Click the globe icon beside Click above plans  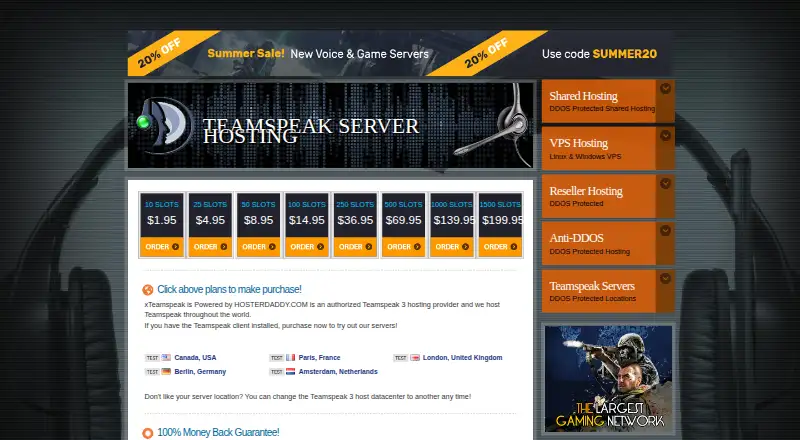pos(148,290)
